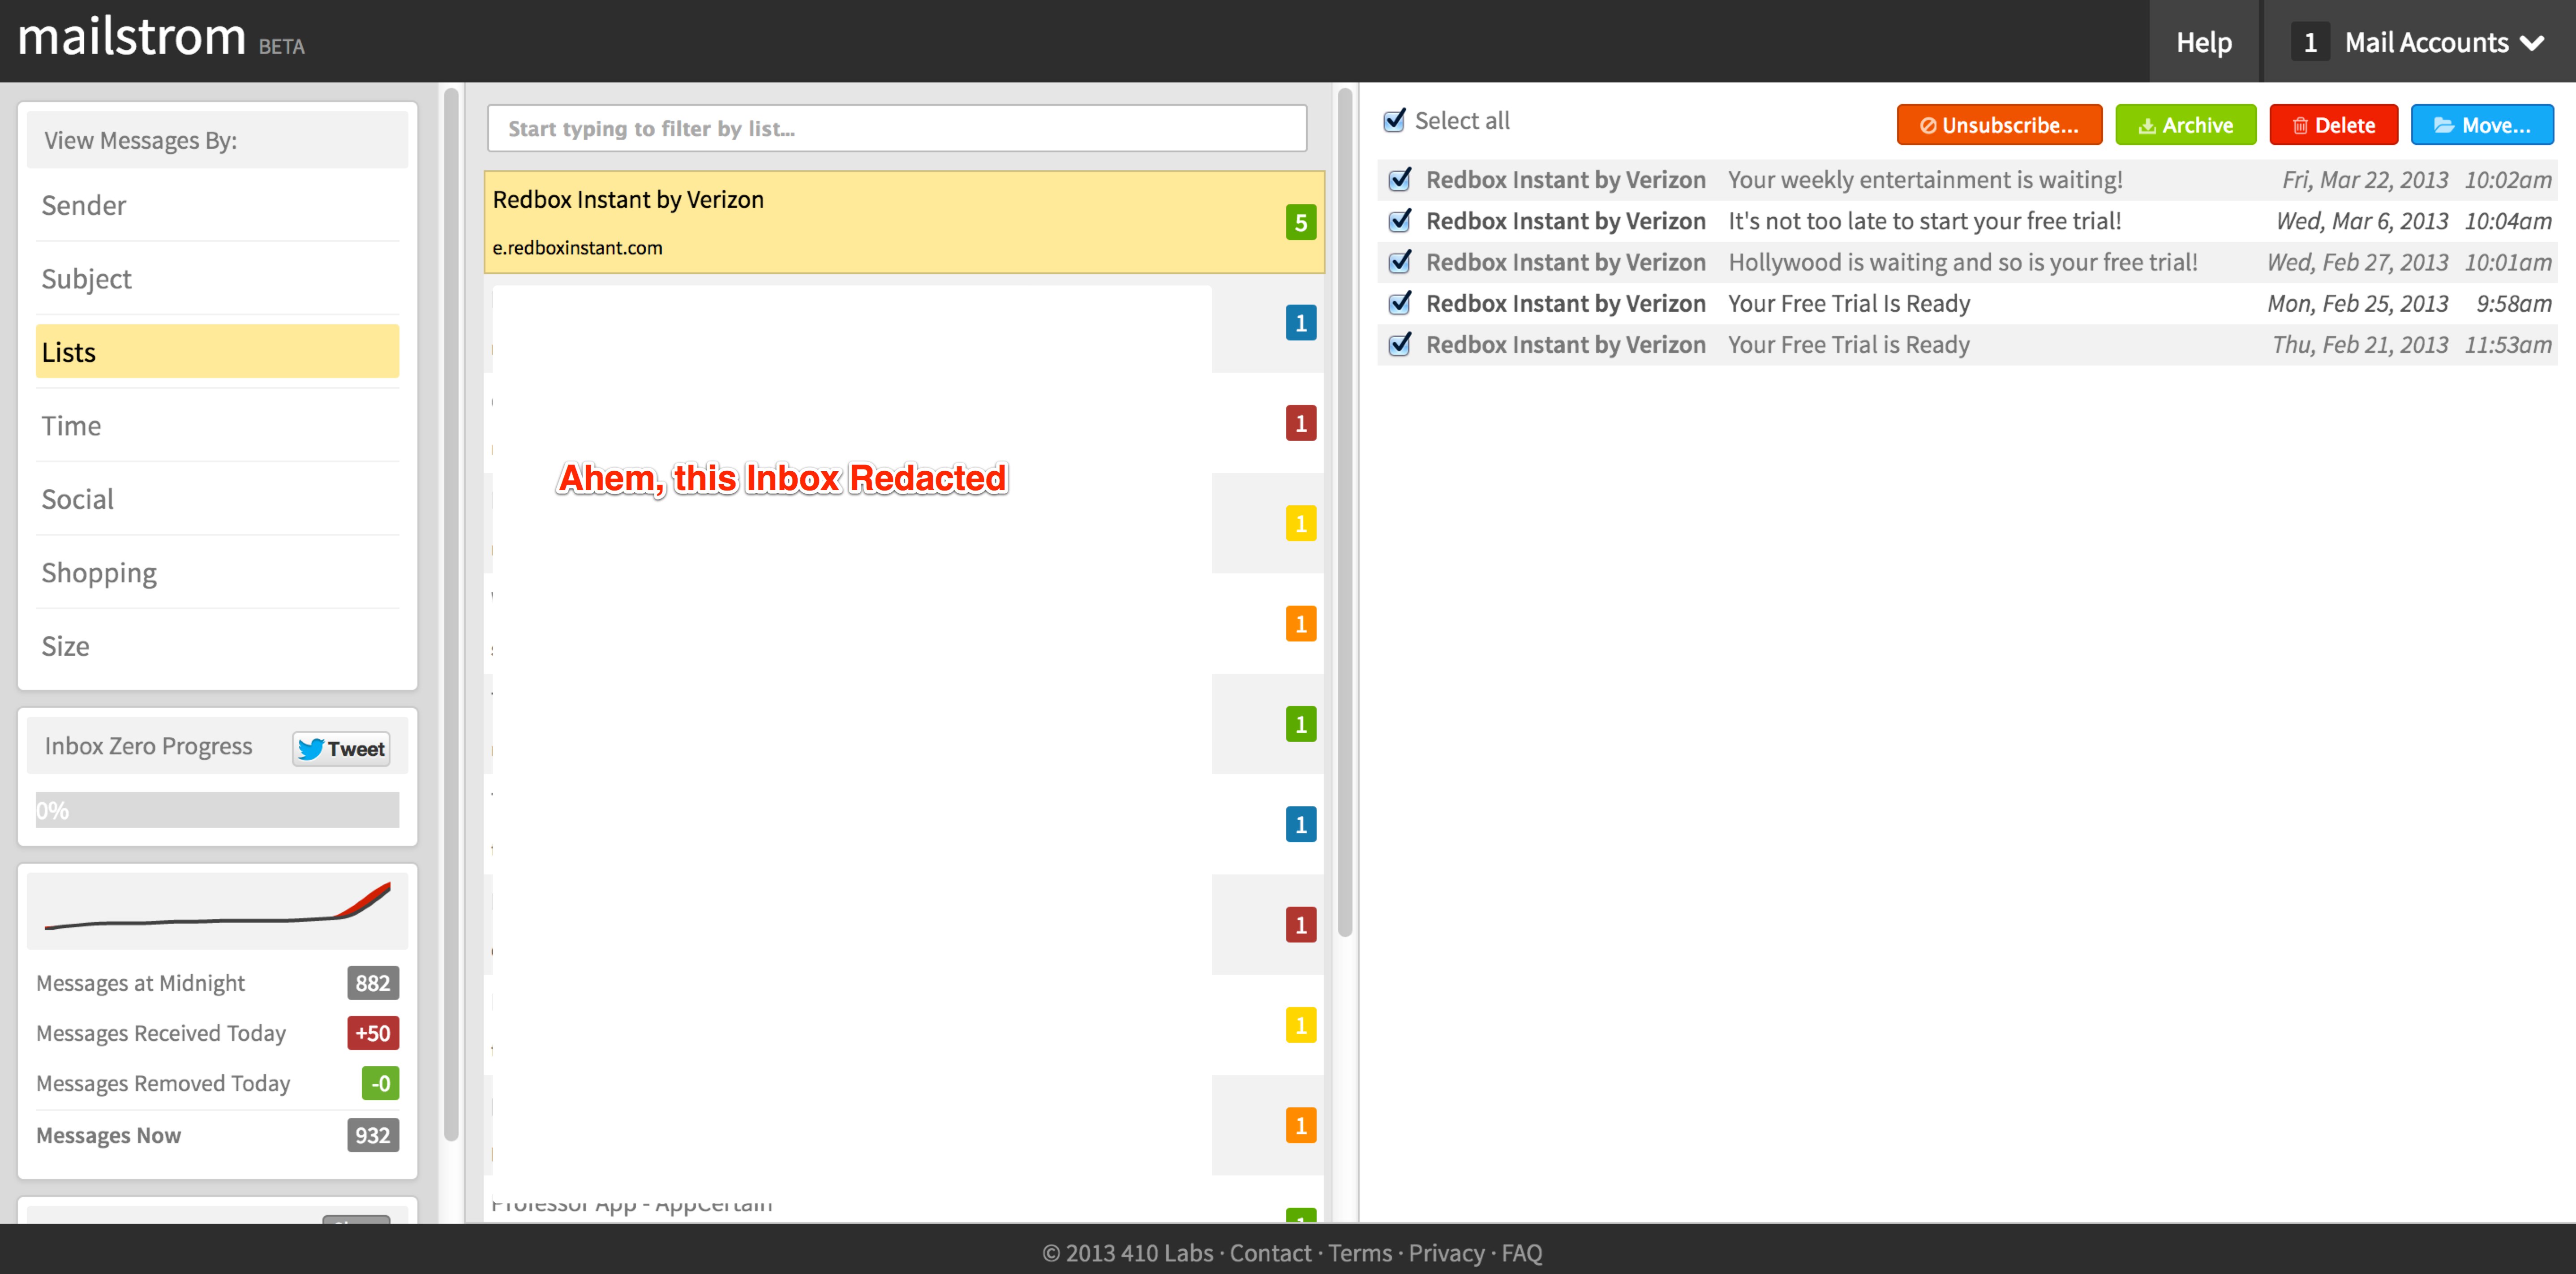Click the left sidebar scrollbar
The image size is (2576, 1274).
(451, 615)
